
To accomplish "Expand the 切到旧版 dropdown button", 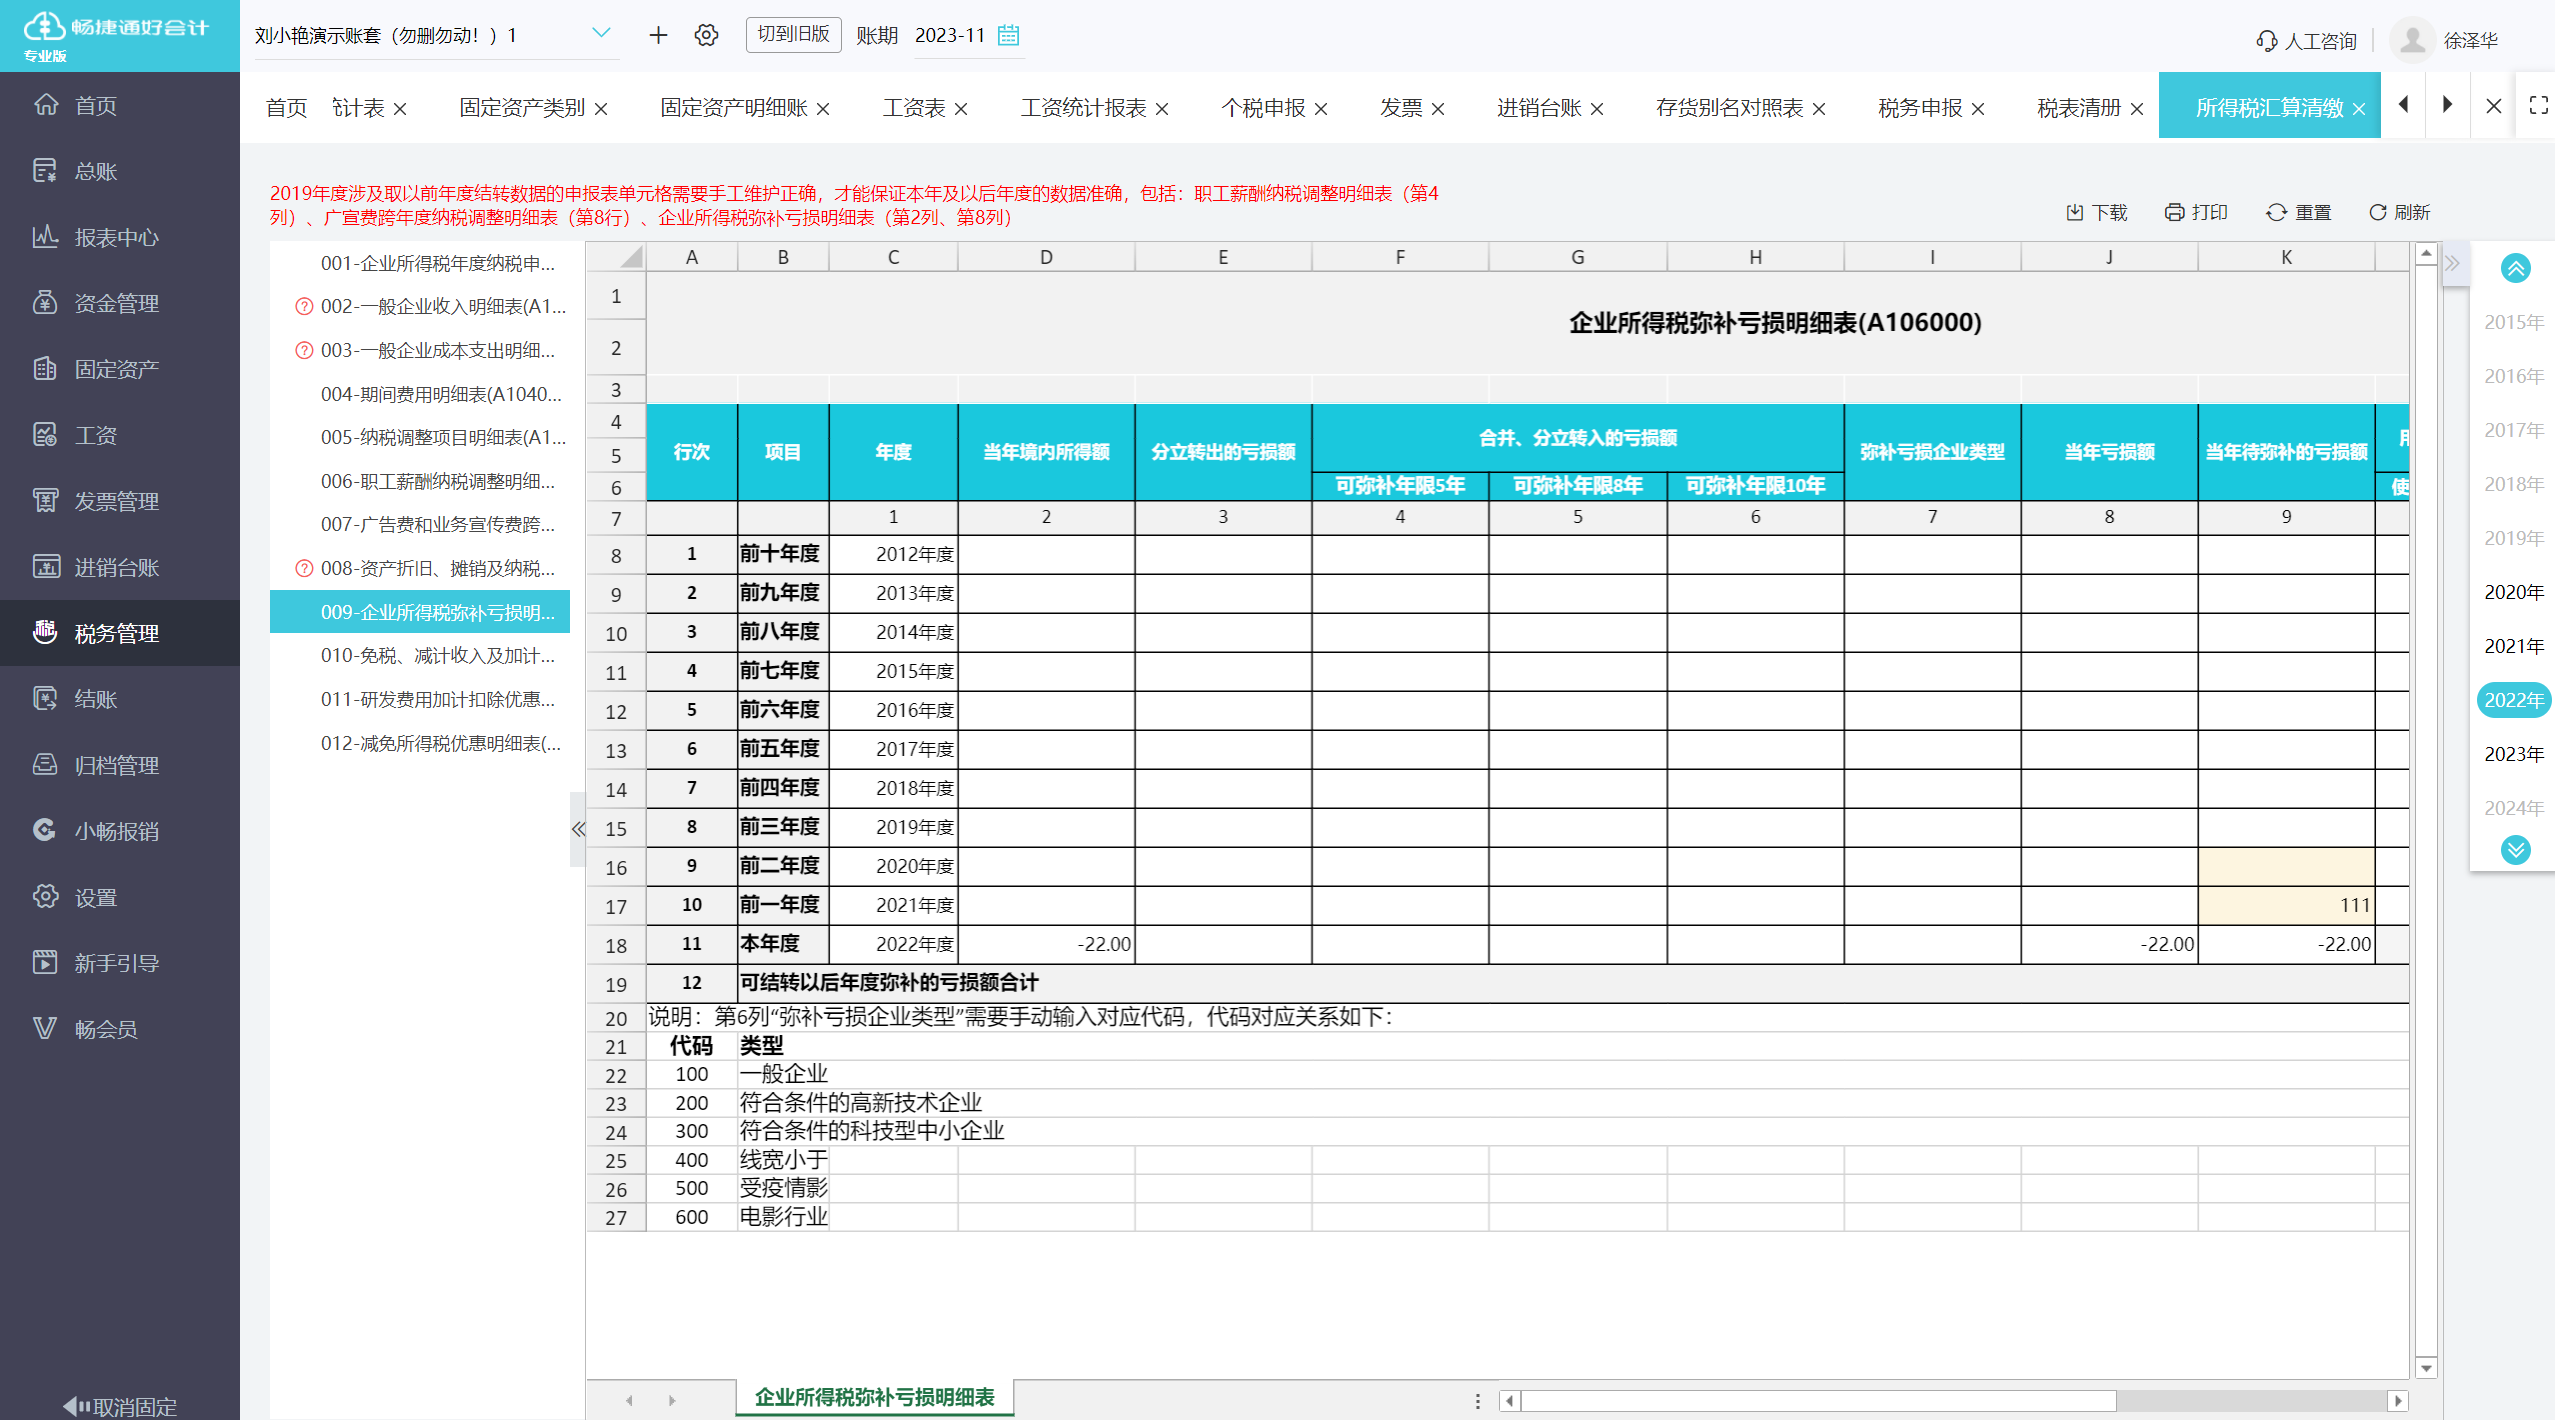I will (x=789, y=35).
